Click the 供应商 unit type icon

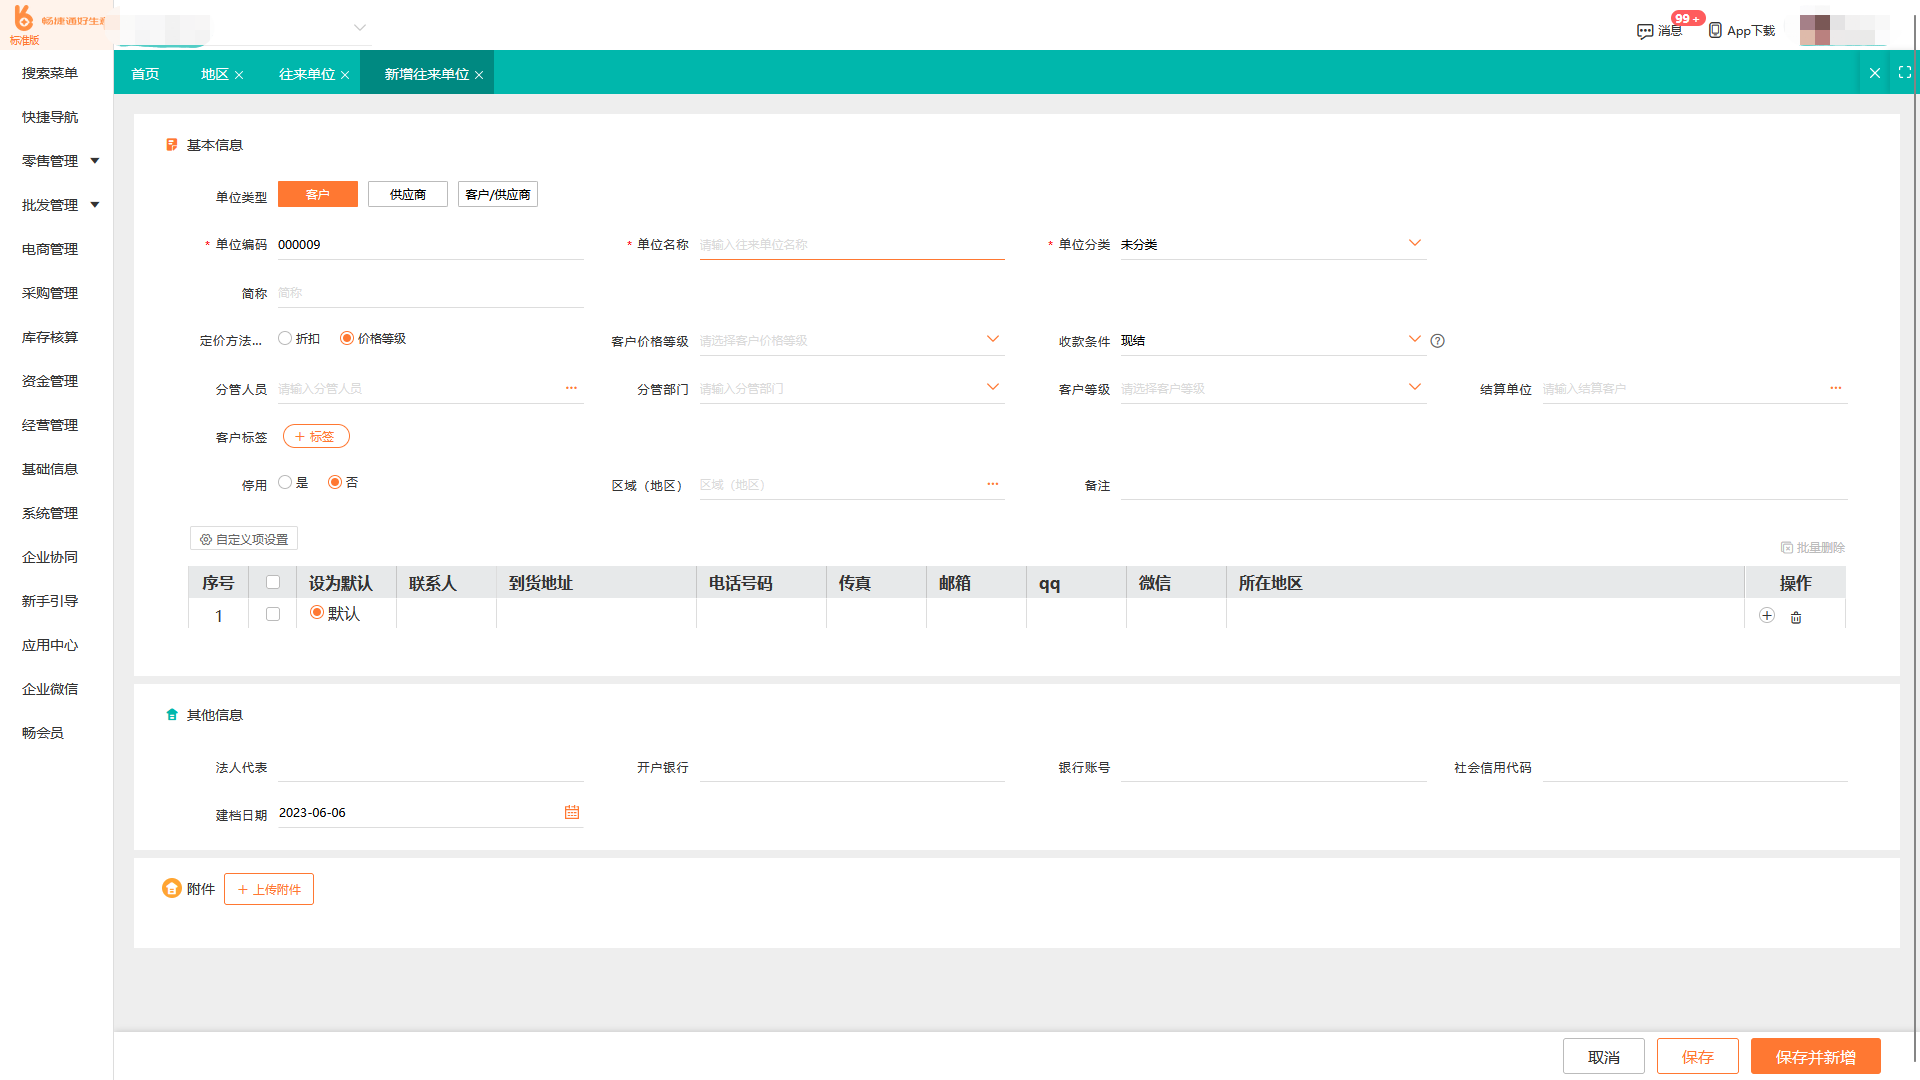406,194
